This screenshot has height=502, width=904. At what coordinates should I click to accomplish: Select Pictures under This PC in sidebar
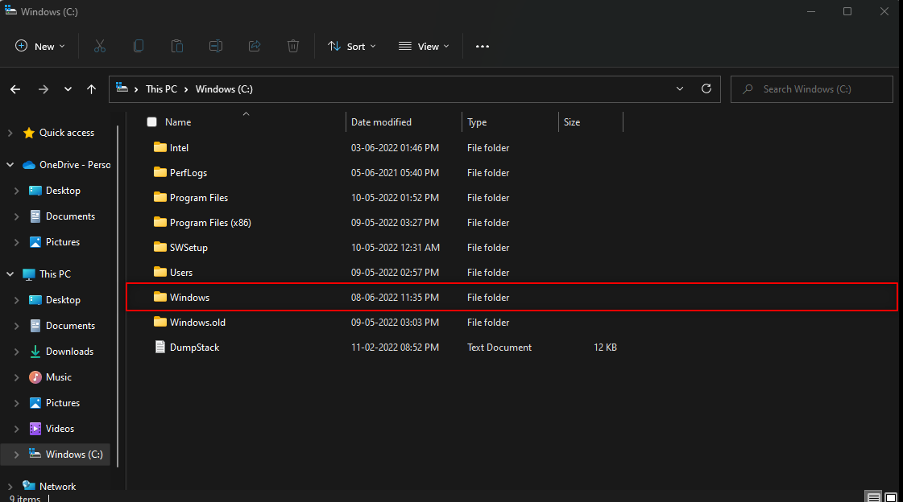pyautogui.click(x=62, y=403)
